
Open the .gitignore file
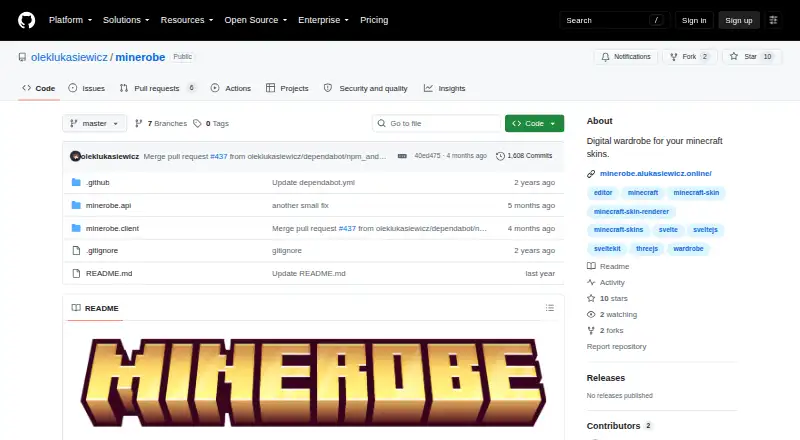tap(102, 251)
